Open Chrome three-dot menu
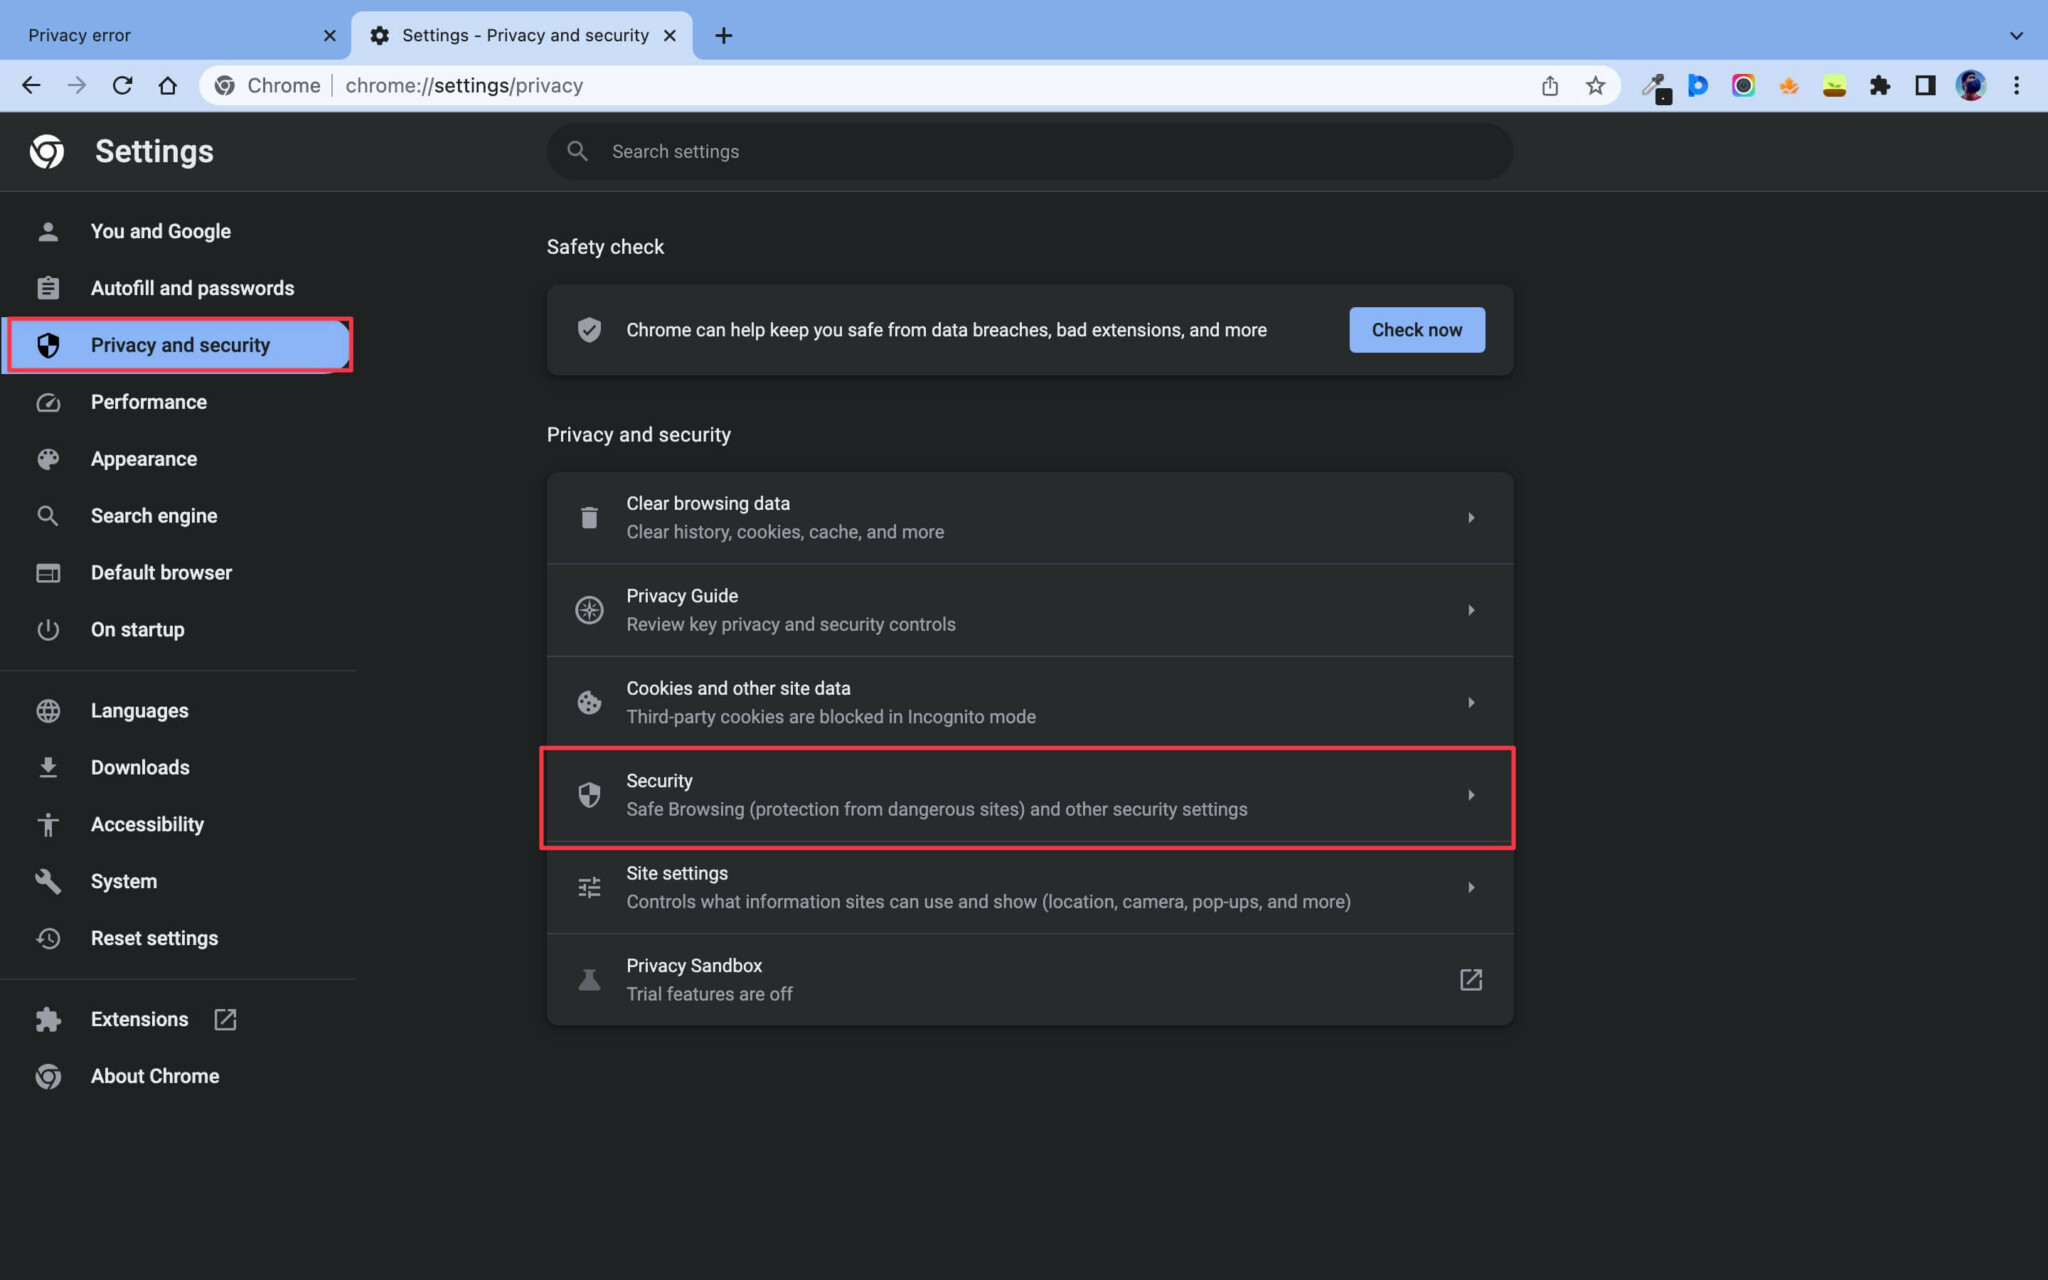The image size is (2048, 1280). tap(2016, 86)
